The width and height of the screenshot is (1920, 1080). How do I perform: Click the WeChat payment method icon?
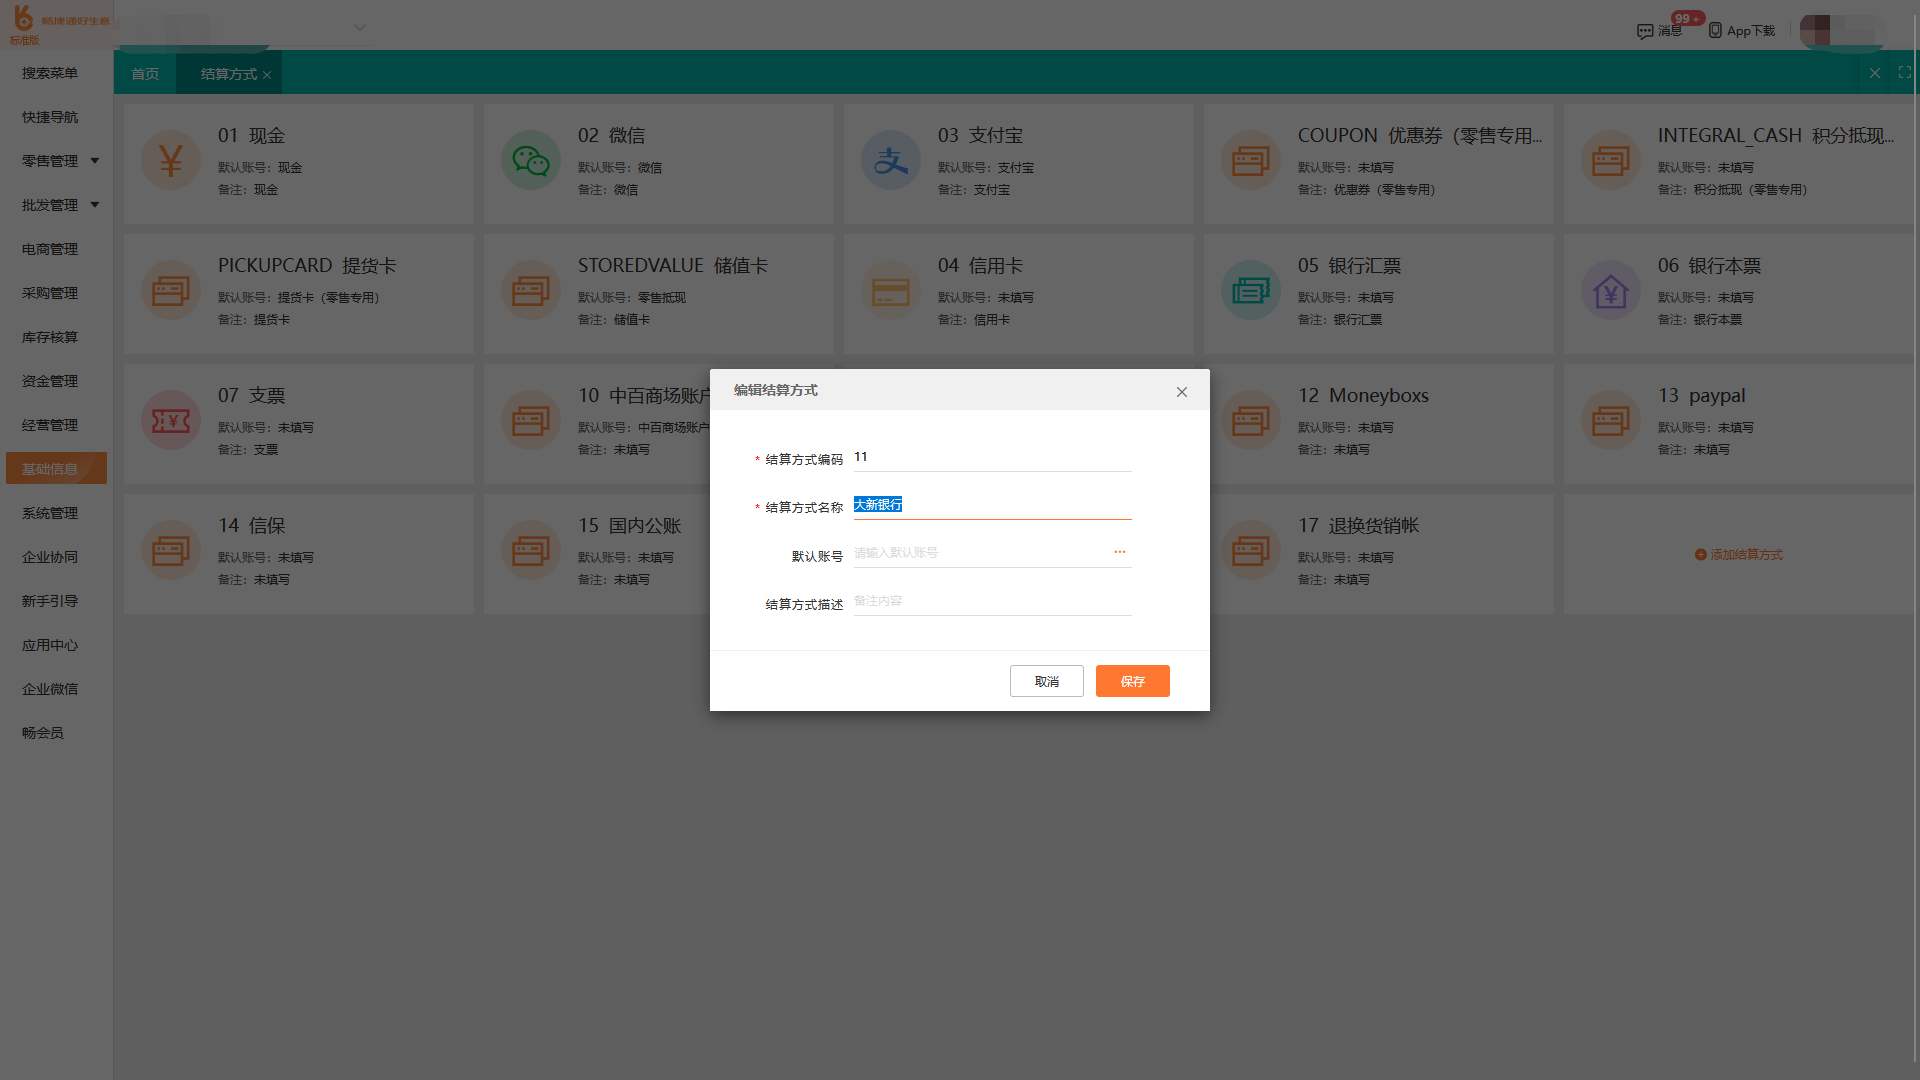[529, 160]
